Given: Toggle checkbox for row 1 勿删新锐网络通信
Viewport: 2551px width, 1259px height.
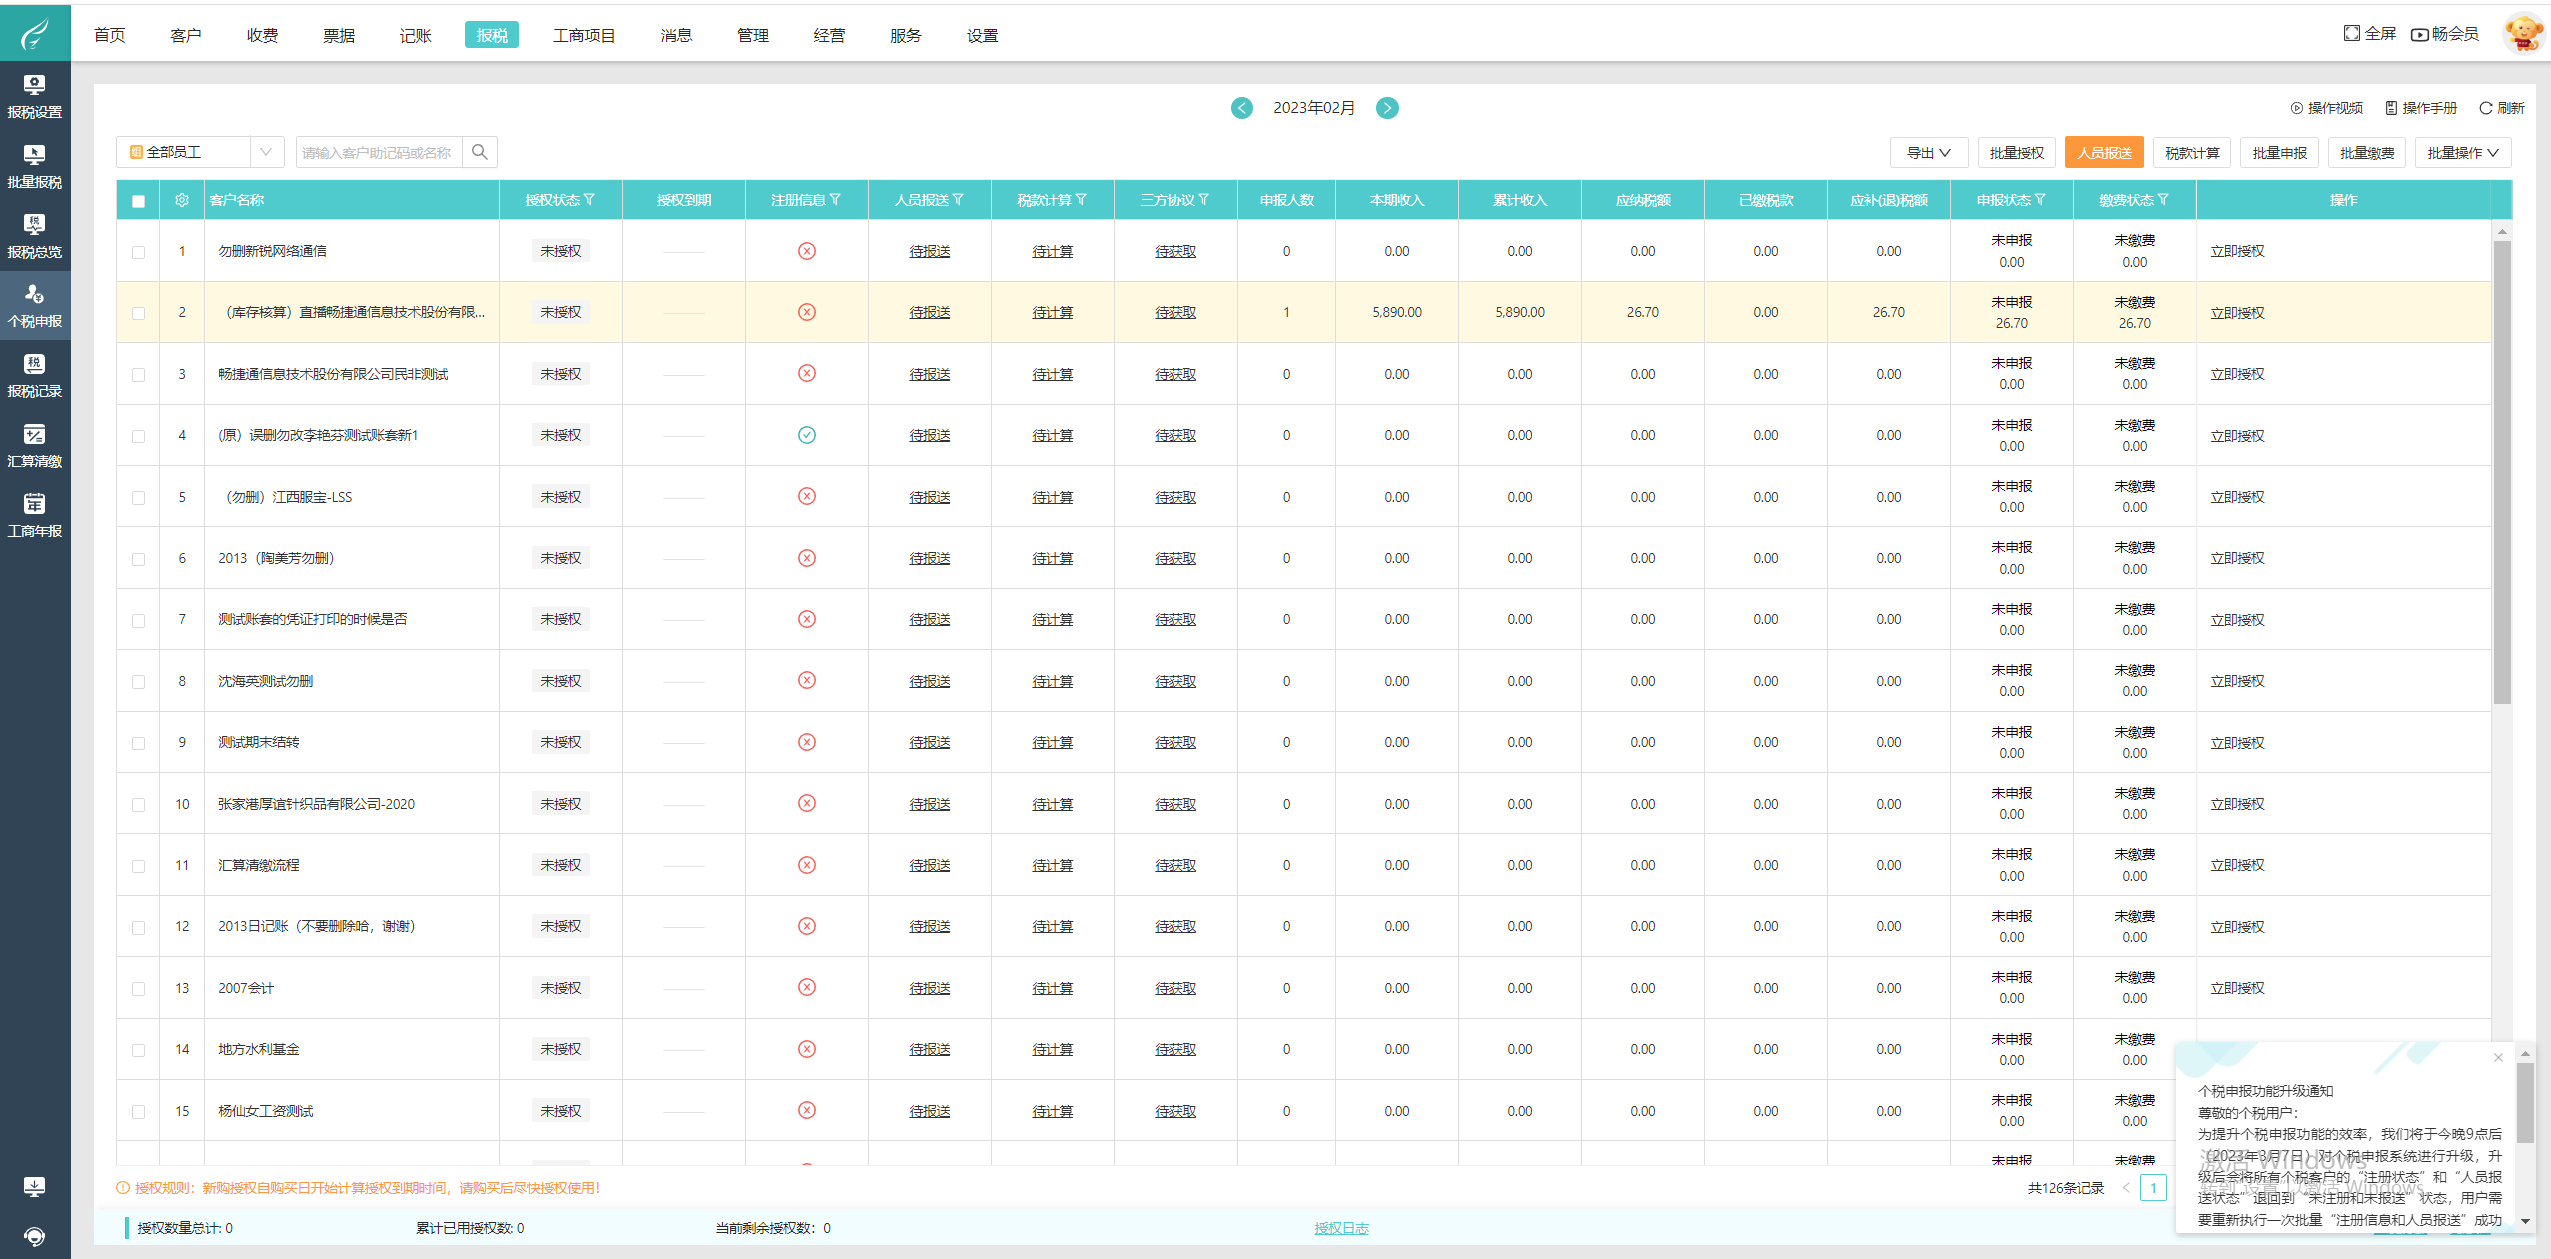Looking at the screenshot, I should click(x=135, y=250).
